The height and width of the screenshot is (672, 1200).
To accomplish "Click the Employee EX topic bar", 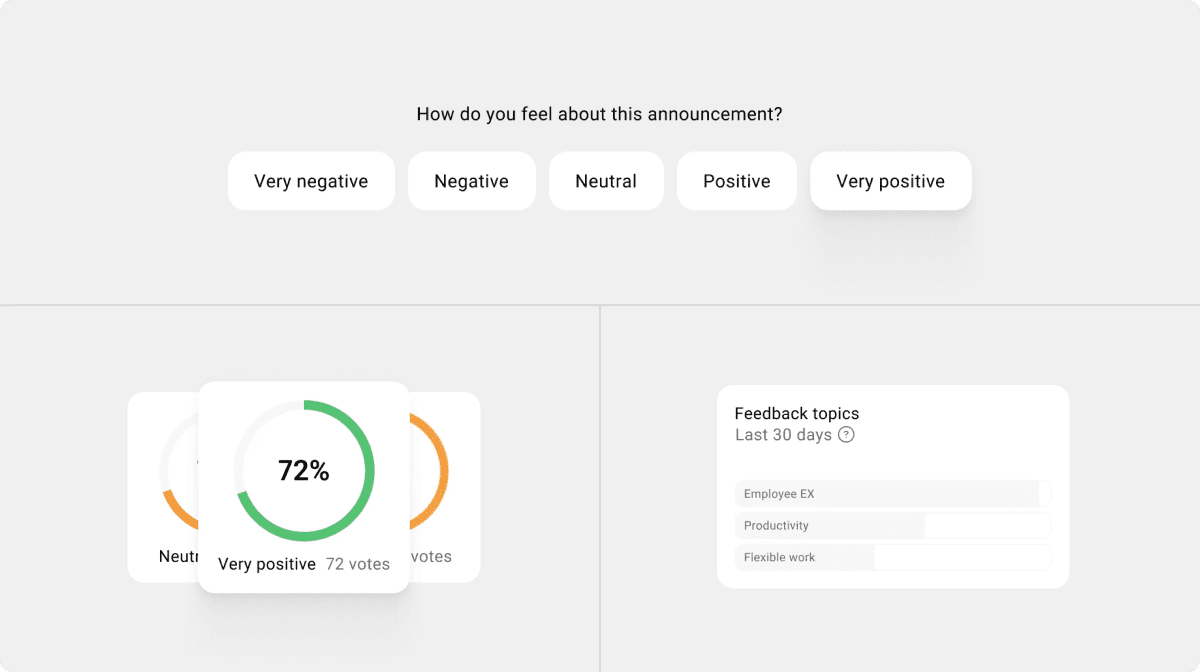I will pos(888,493).
